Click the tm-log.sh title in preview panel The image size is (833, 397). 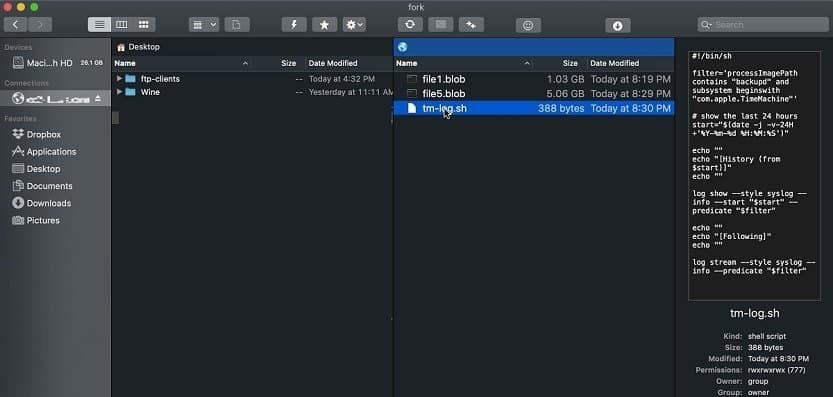coord(754,313)
